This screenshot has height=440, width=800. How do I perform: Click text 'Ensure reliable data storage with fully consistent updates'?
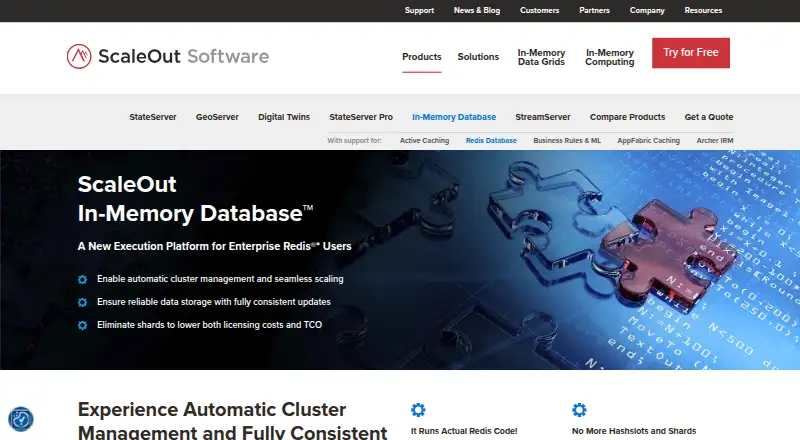coord(214,302)
